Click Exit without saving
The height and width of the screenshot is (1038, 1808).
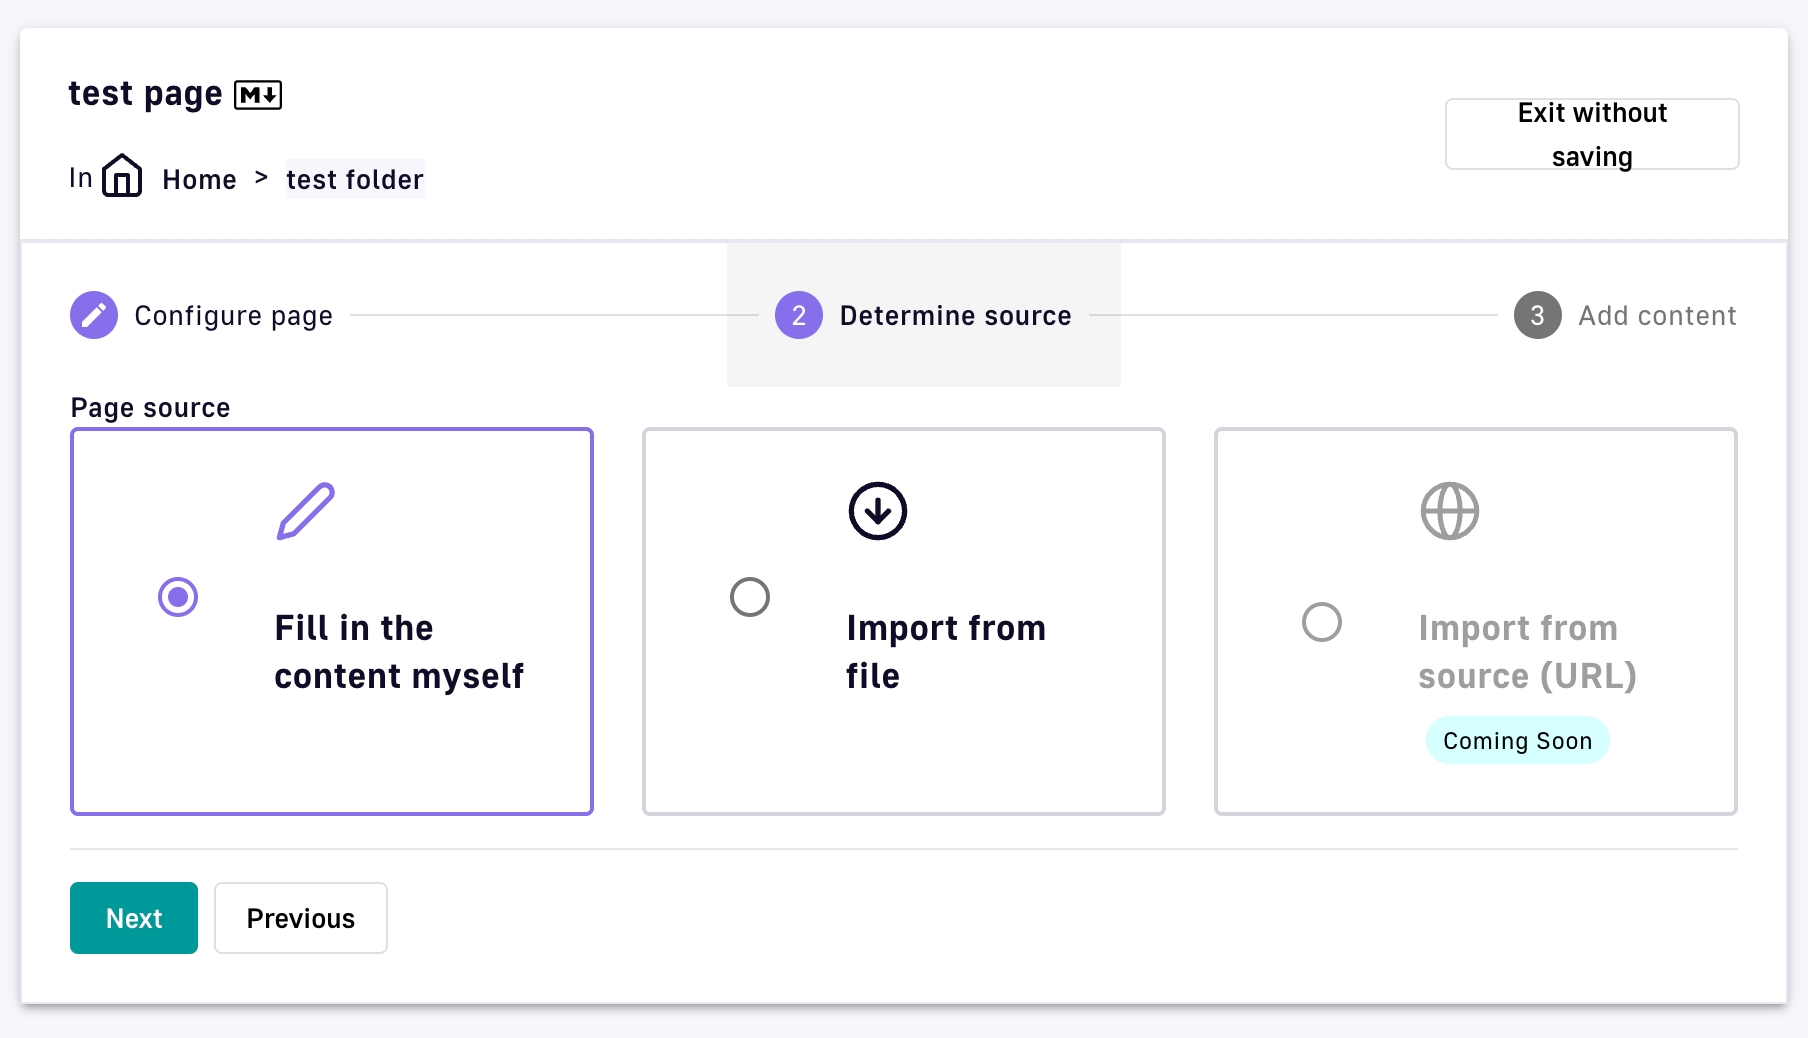1591,134
